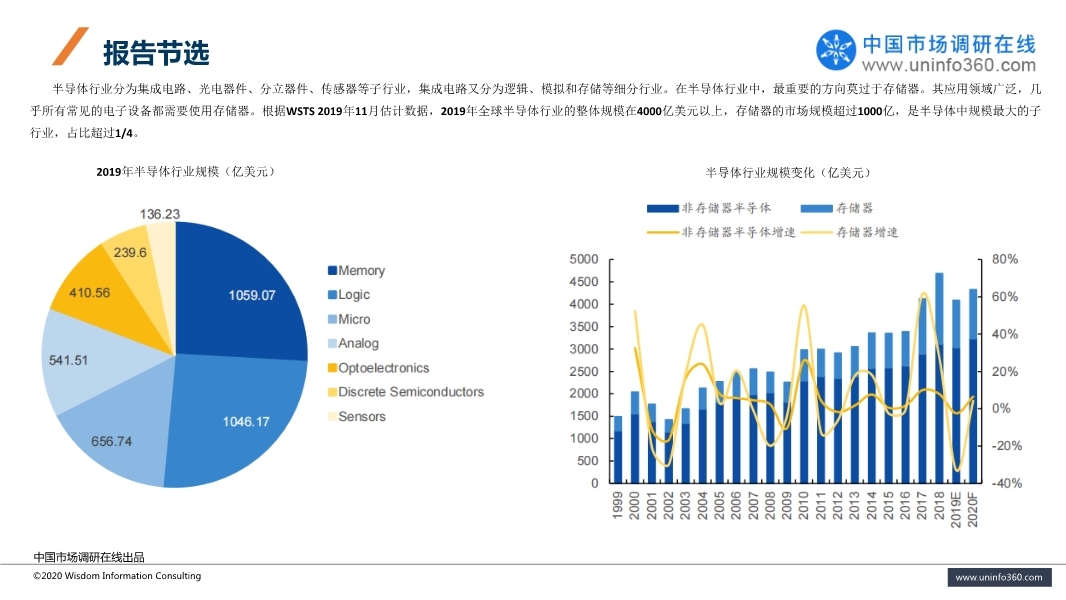1066x600 pixels.
Task: Click the orange slash icon beside 报告节选
Action: [71, 46]
